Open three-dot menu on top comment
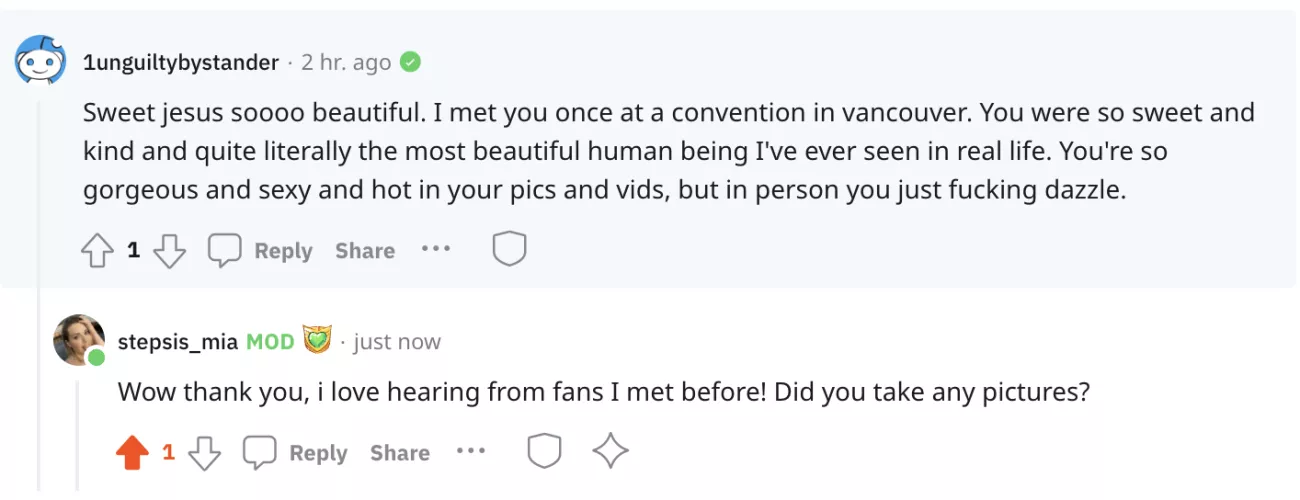 (435, 249)
